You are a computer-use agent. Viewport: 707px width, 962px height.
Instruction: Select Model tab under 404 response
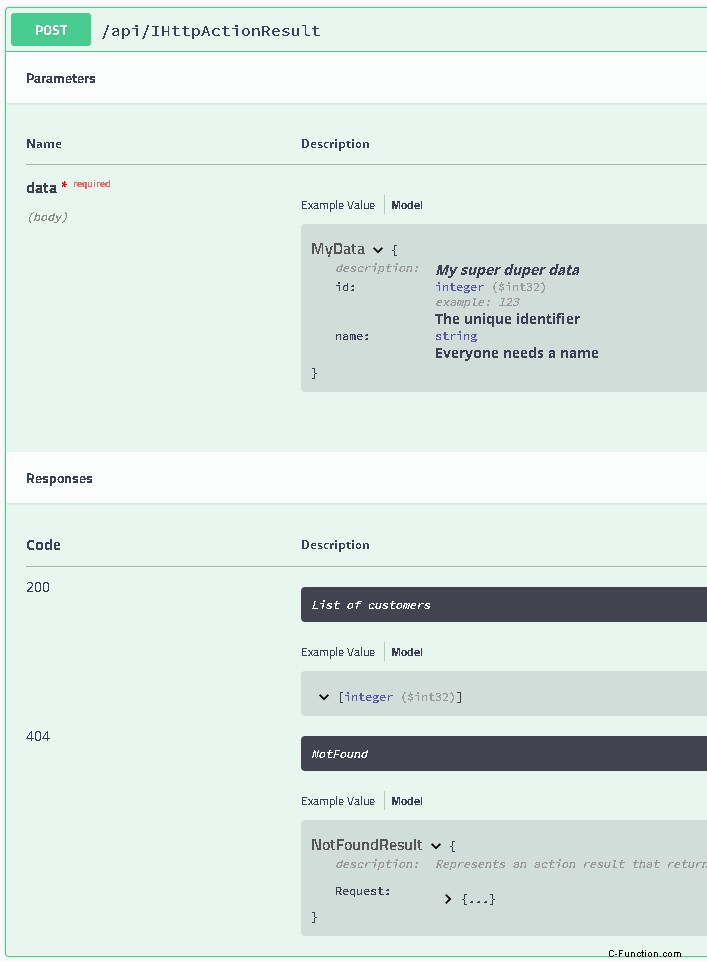pyautogui.click(x=407, y=801)
